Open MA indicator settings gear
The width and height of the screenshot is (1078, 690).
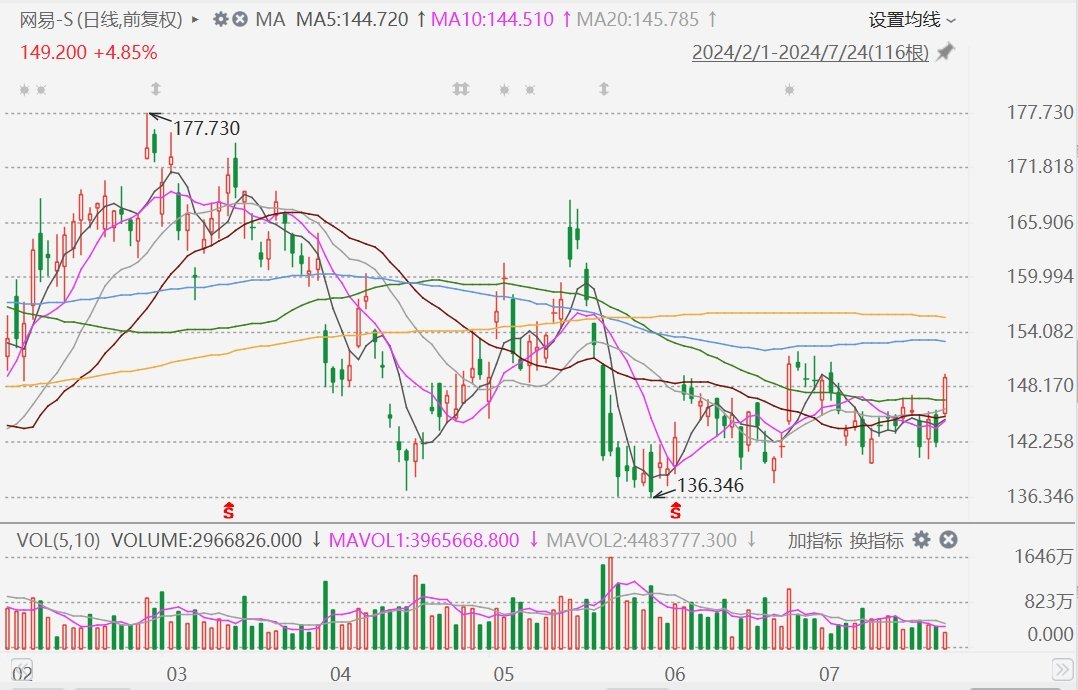pyautogui.click(x=220, y=19)
